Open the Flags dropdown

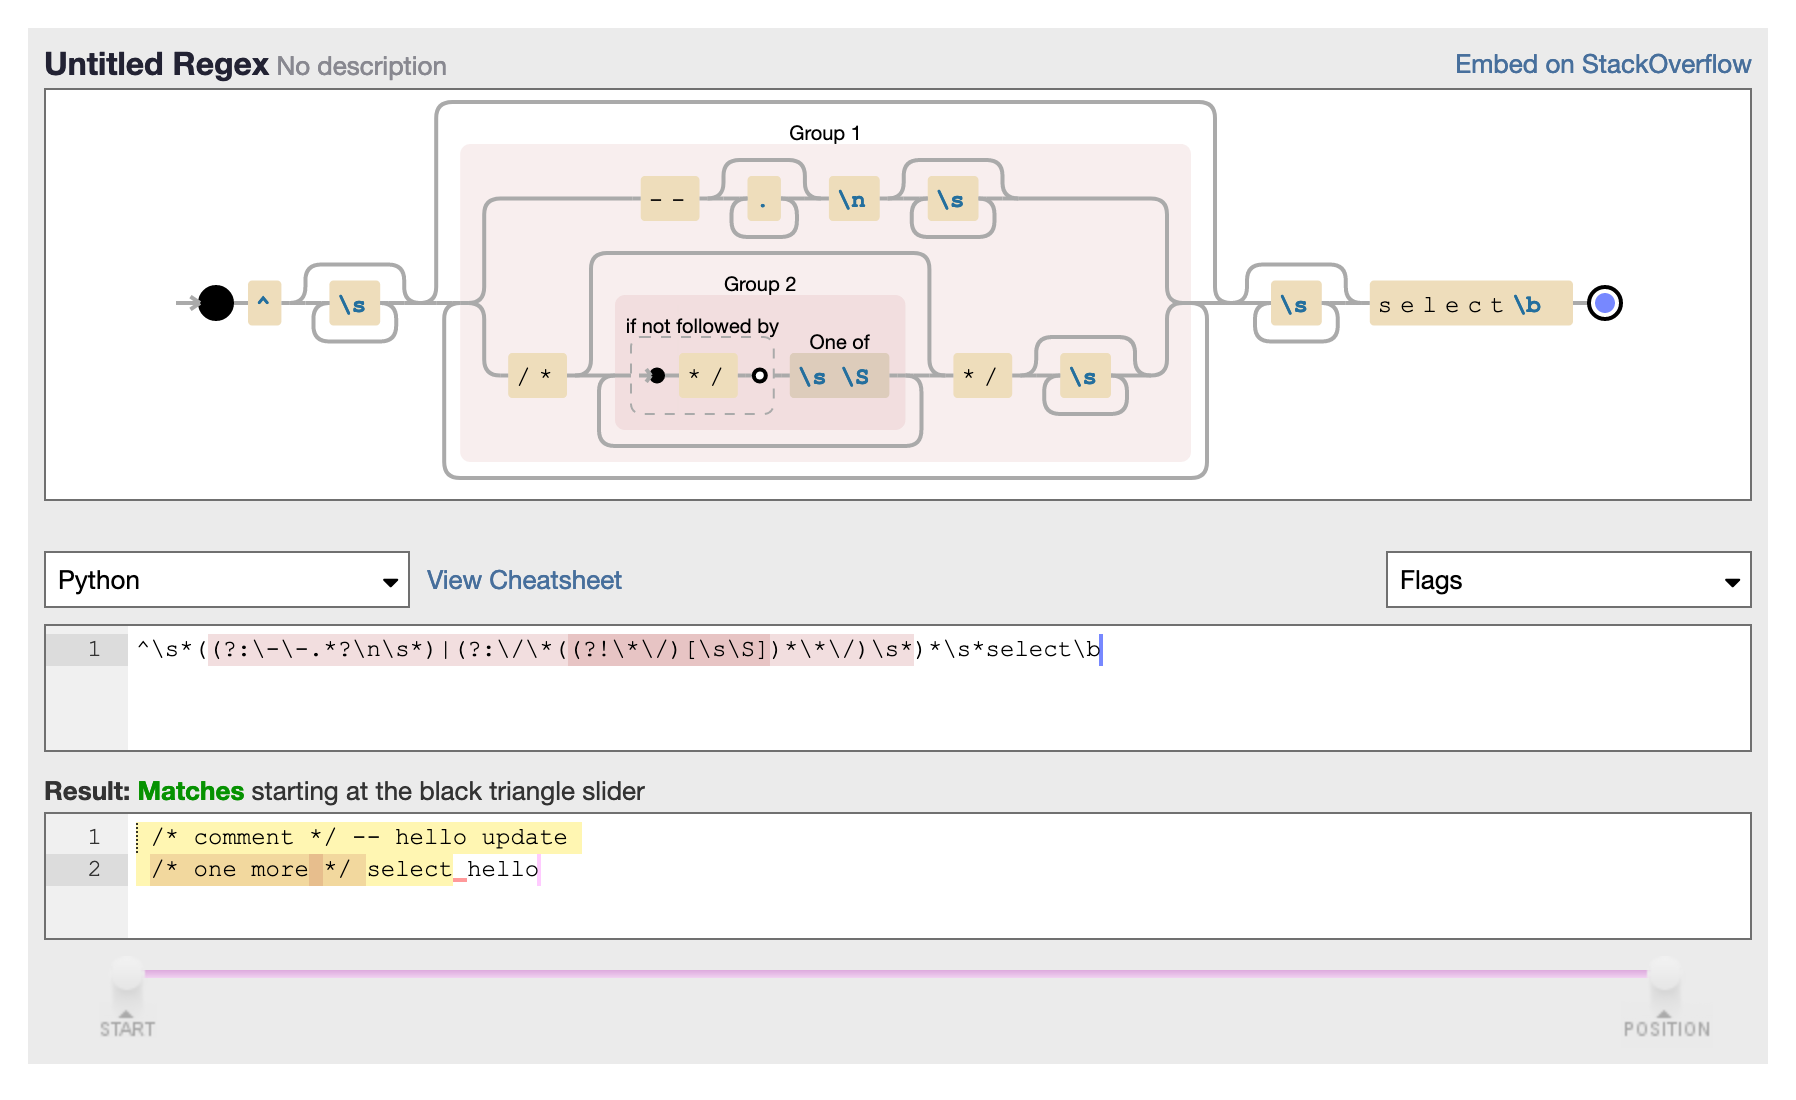tap(1568, 580)
